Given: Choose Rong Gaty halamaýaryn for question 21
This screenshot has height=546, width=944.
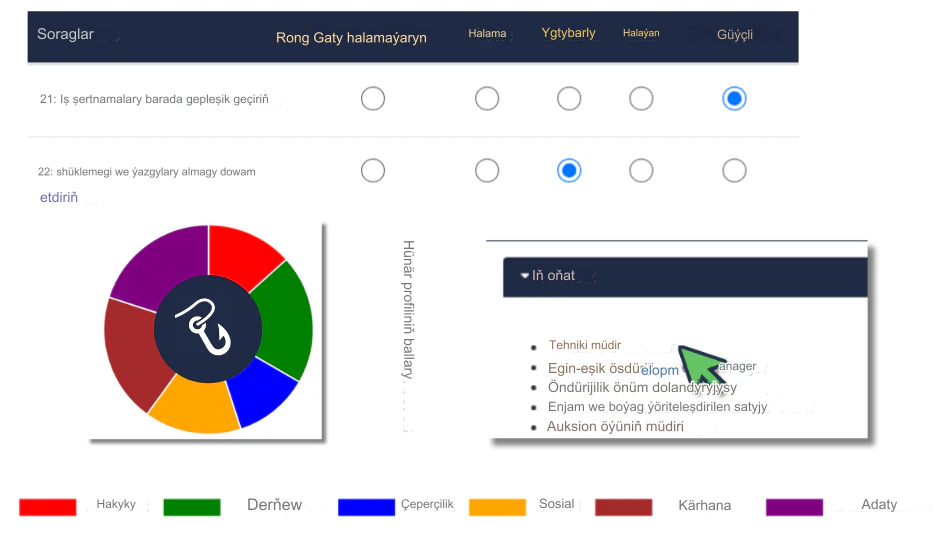Looking at the screenshot, I should point(373,98).
